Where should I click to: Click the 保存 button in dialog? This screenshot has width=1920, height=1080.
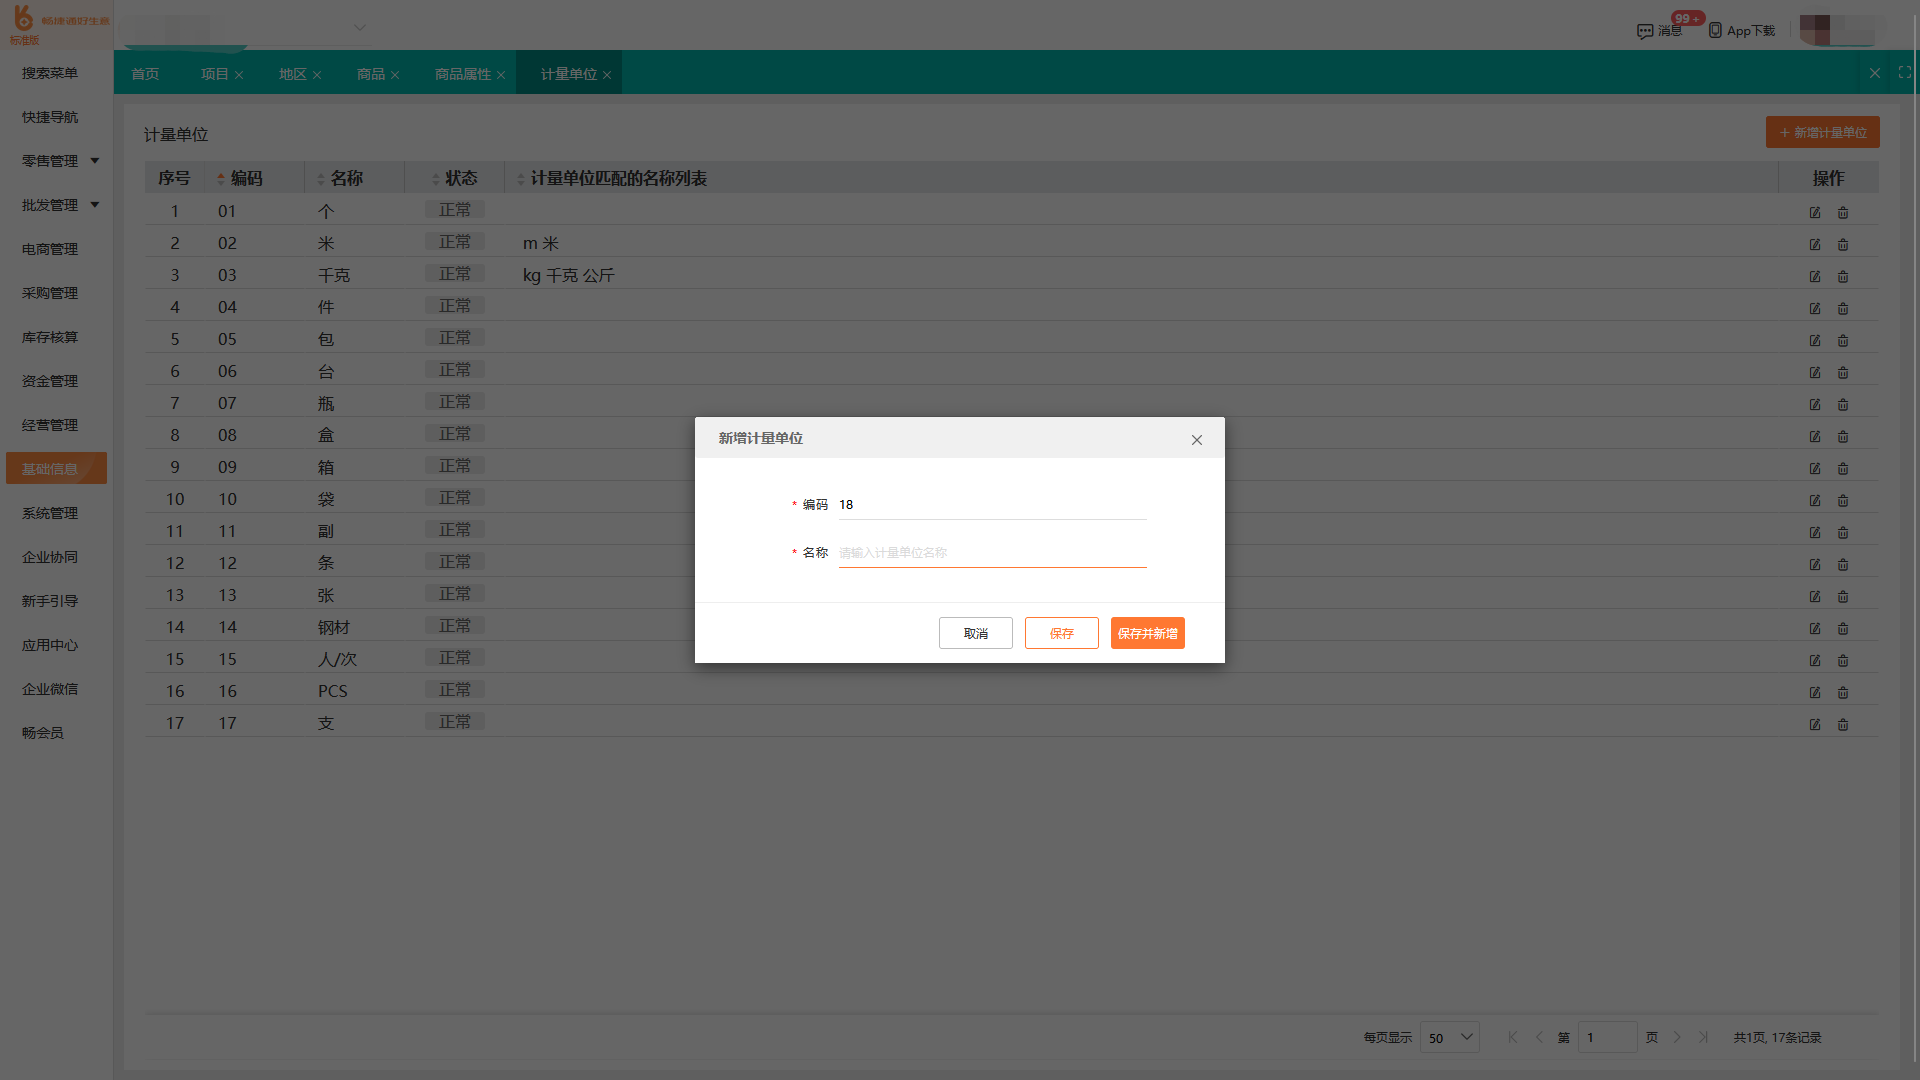click(1060, 633)
